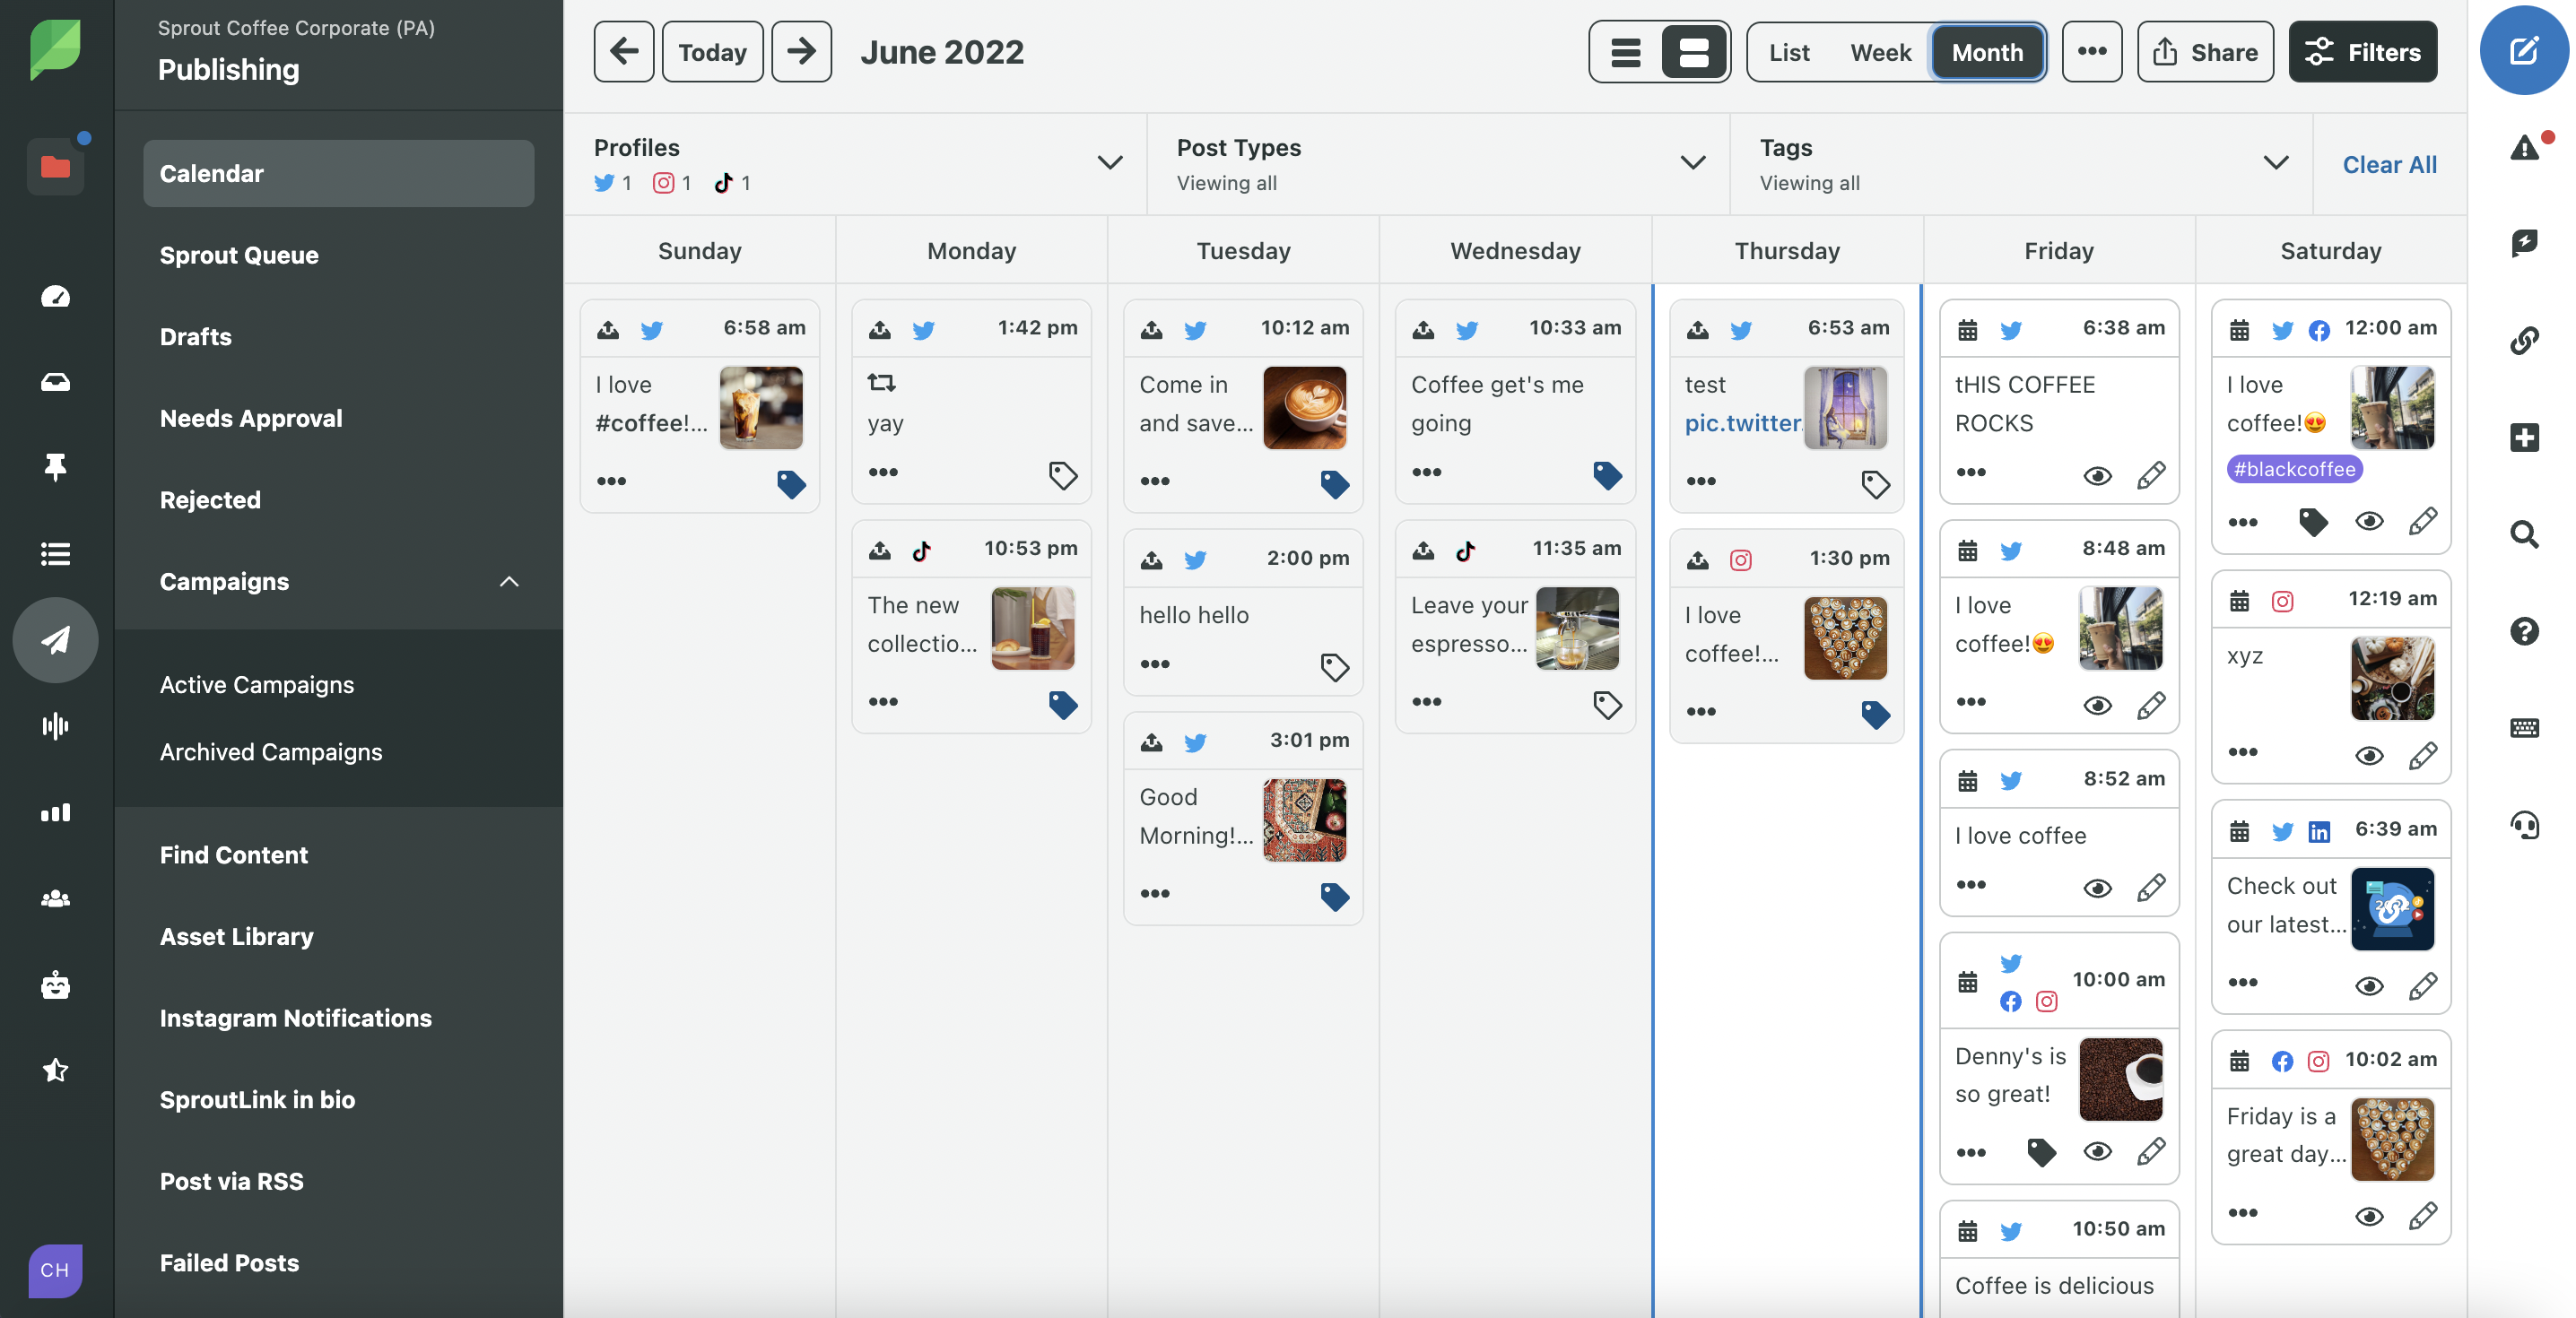The height and width of the screenshot is (1318, 2576).
Task: Toggle eye icon on Saturday 12:00 am post
Action: pos(2368,523)
